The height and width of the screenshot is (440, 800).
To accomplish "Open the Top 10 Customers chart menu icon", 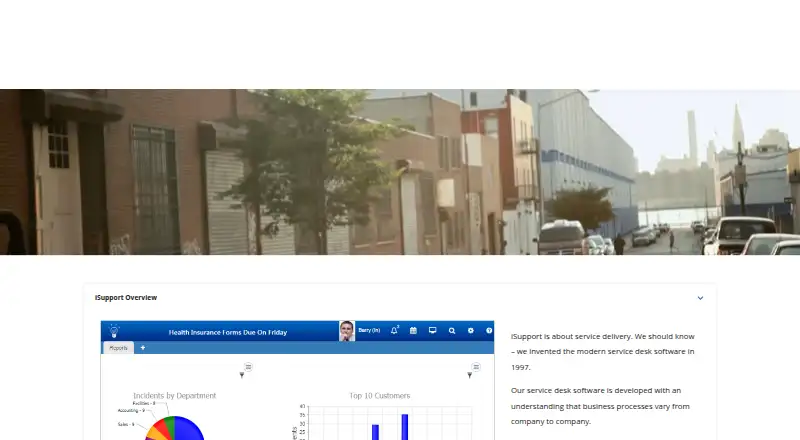I will pos(476,366).
